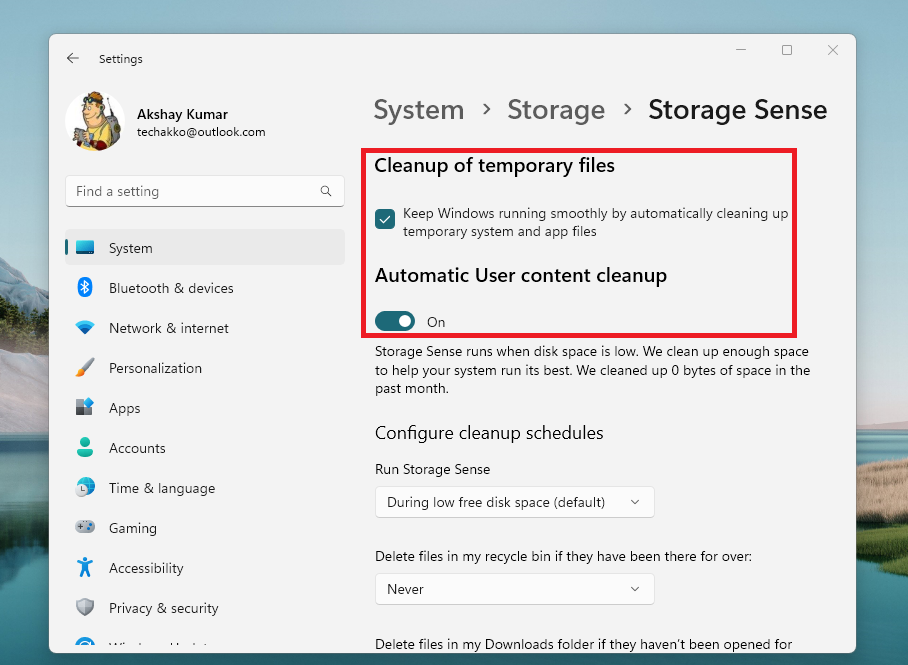The image size is (908, 665).
Task: Navigate to System breadcrumb
Action: tap(419, 109)
